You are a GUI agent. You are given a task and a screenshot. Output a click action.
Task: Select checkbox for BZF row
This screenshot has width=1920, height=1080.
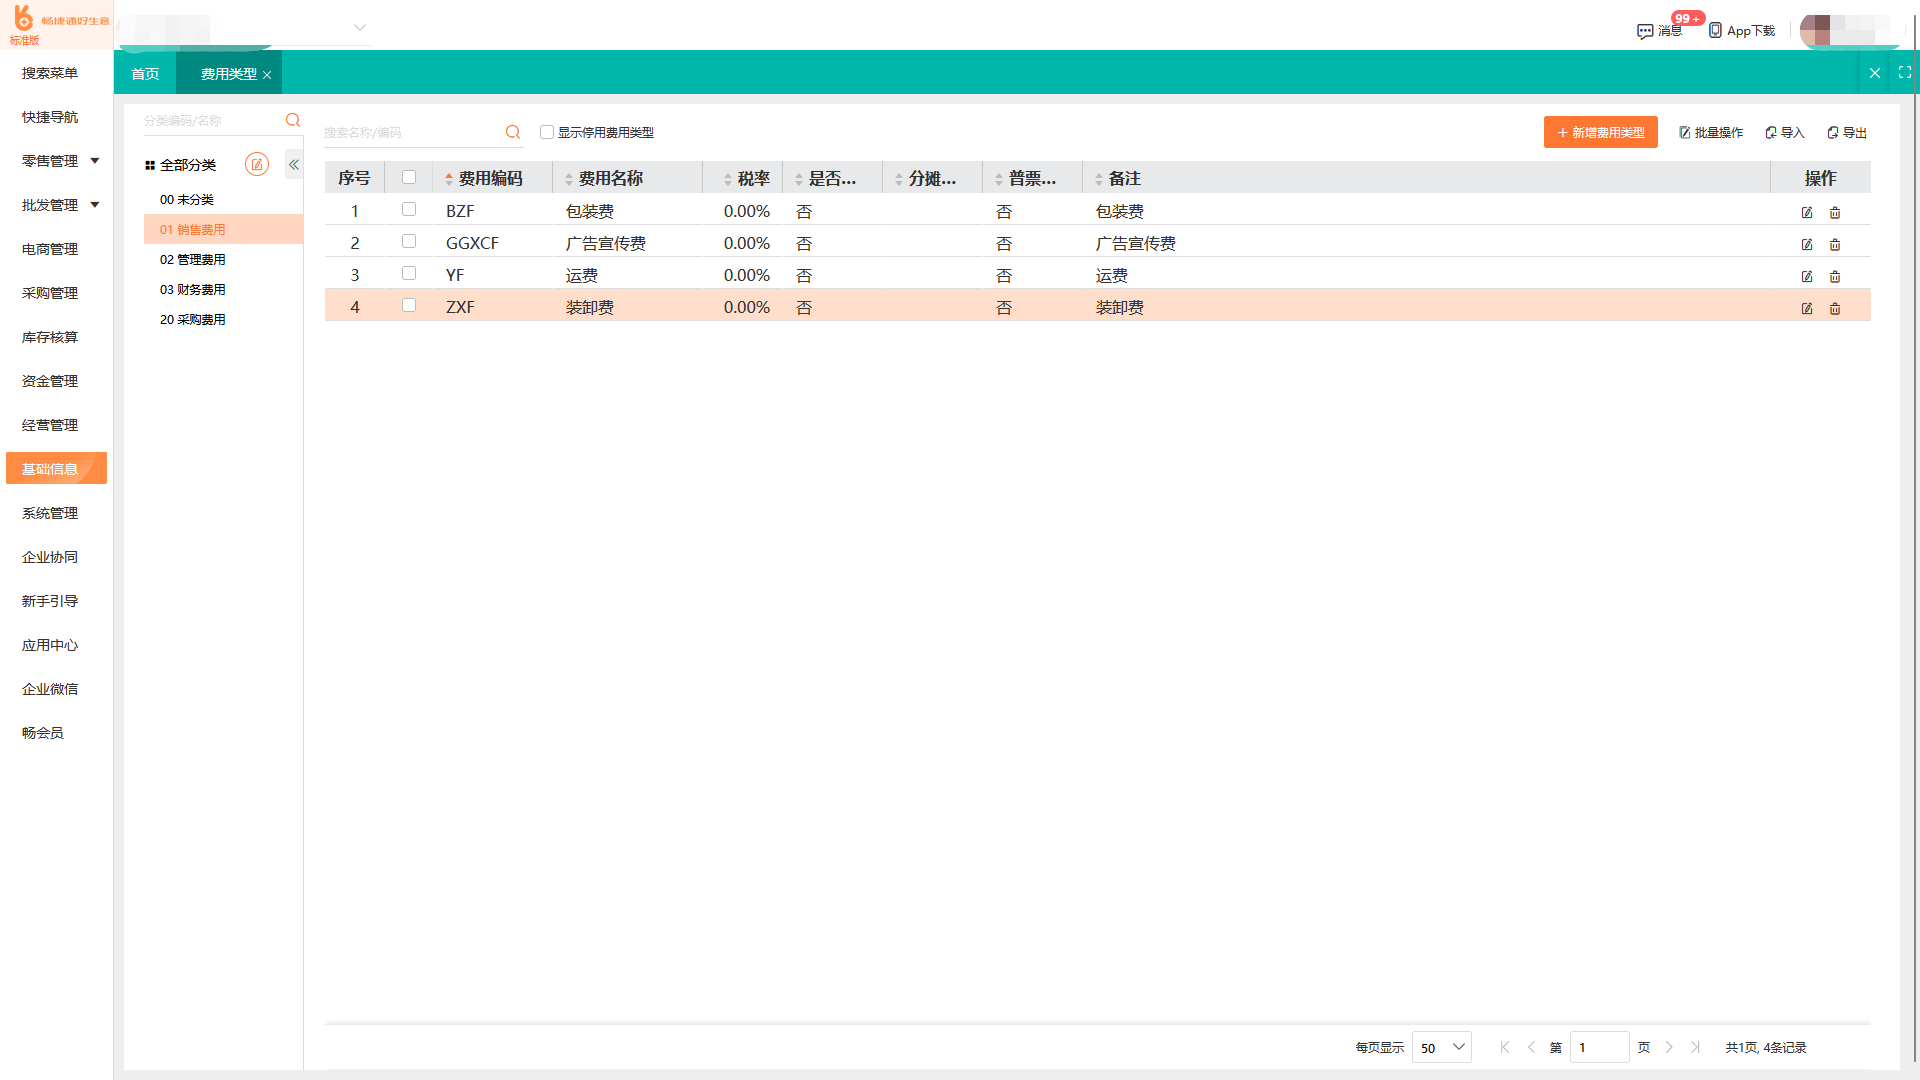(x=409, y=210)
